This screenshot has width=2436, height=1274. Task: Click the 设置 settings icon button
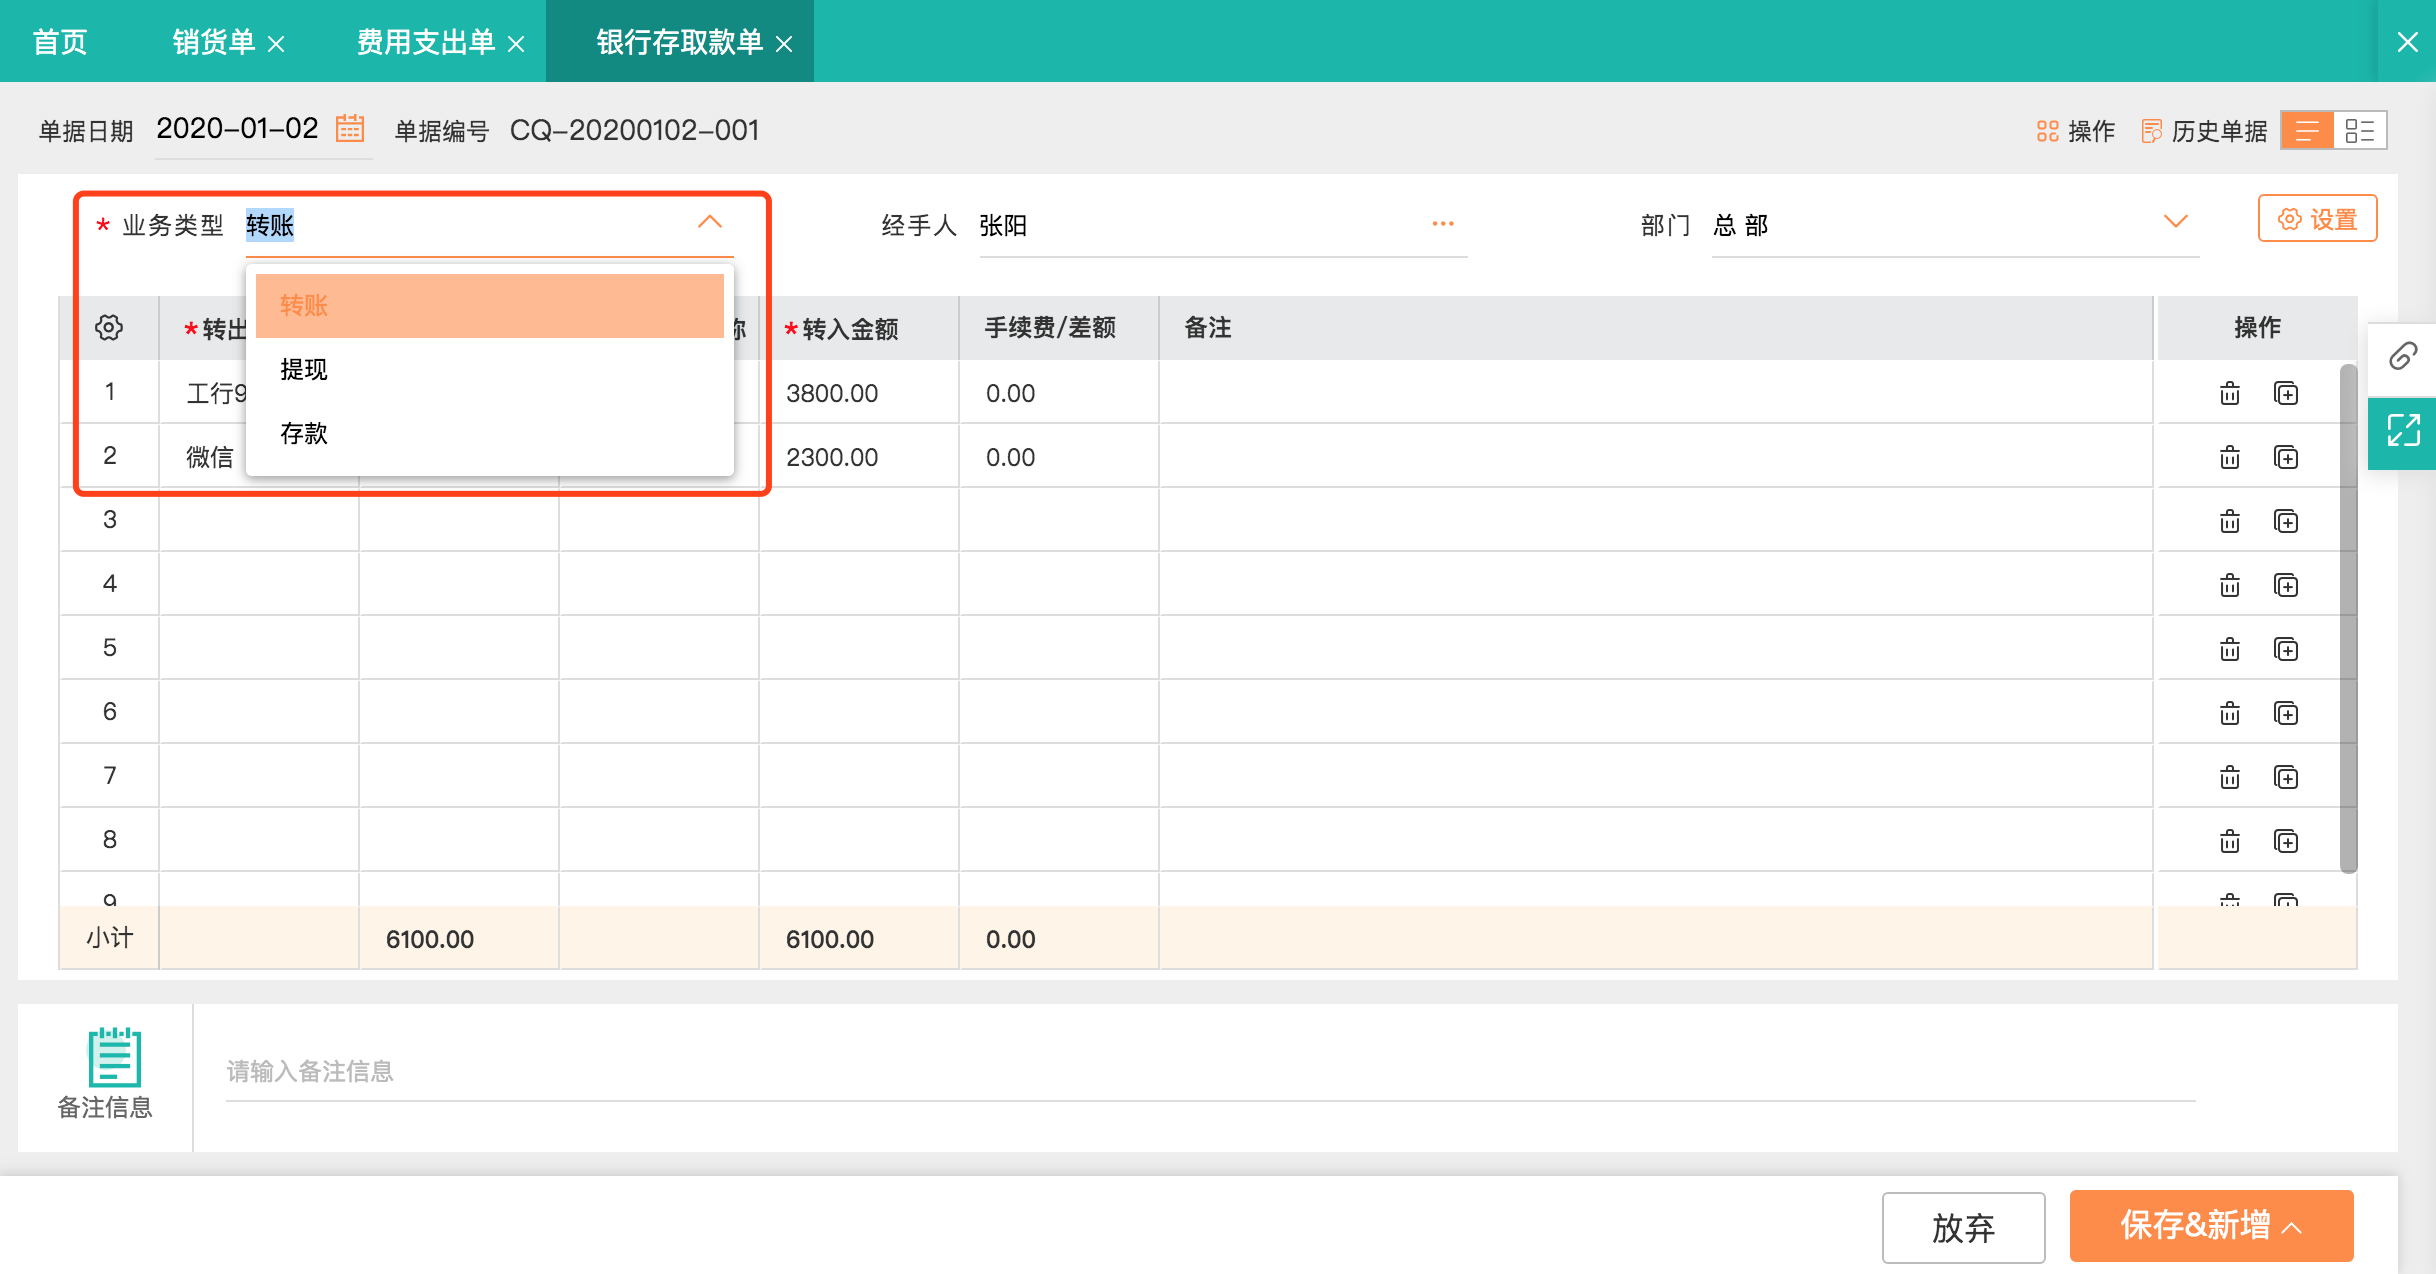2317,224
